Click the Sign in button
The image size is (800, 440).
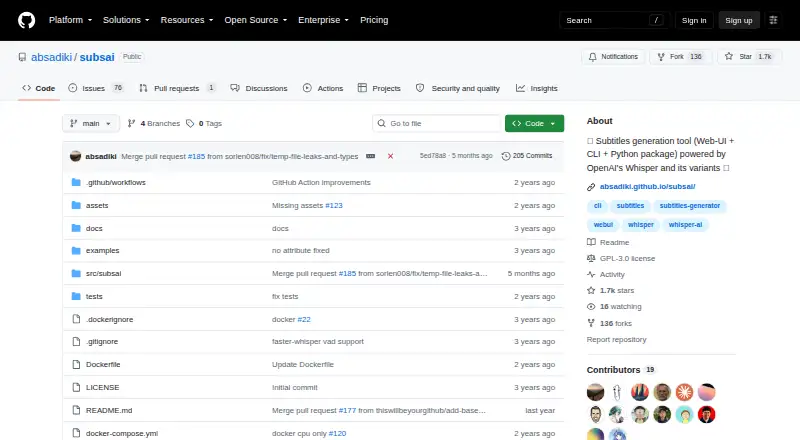tap(694, 20)
